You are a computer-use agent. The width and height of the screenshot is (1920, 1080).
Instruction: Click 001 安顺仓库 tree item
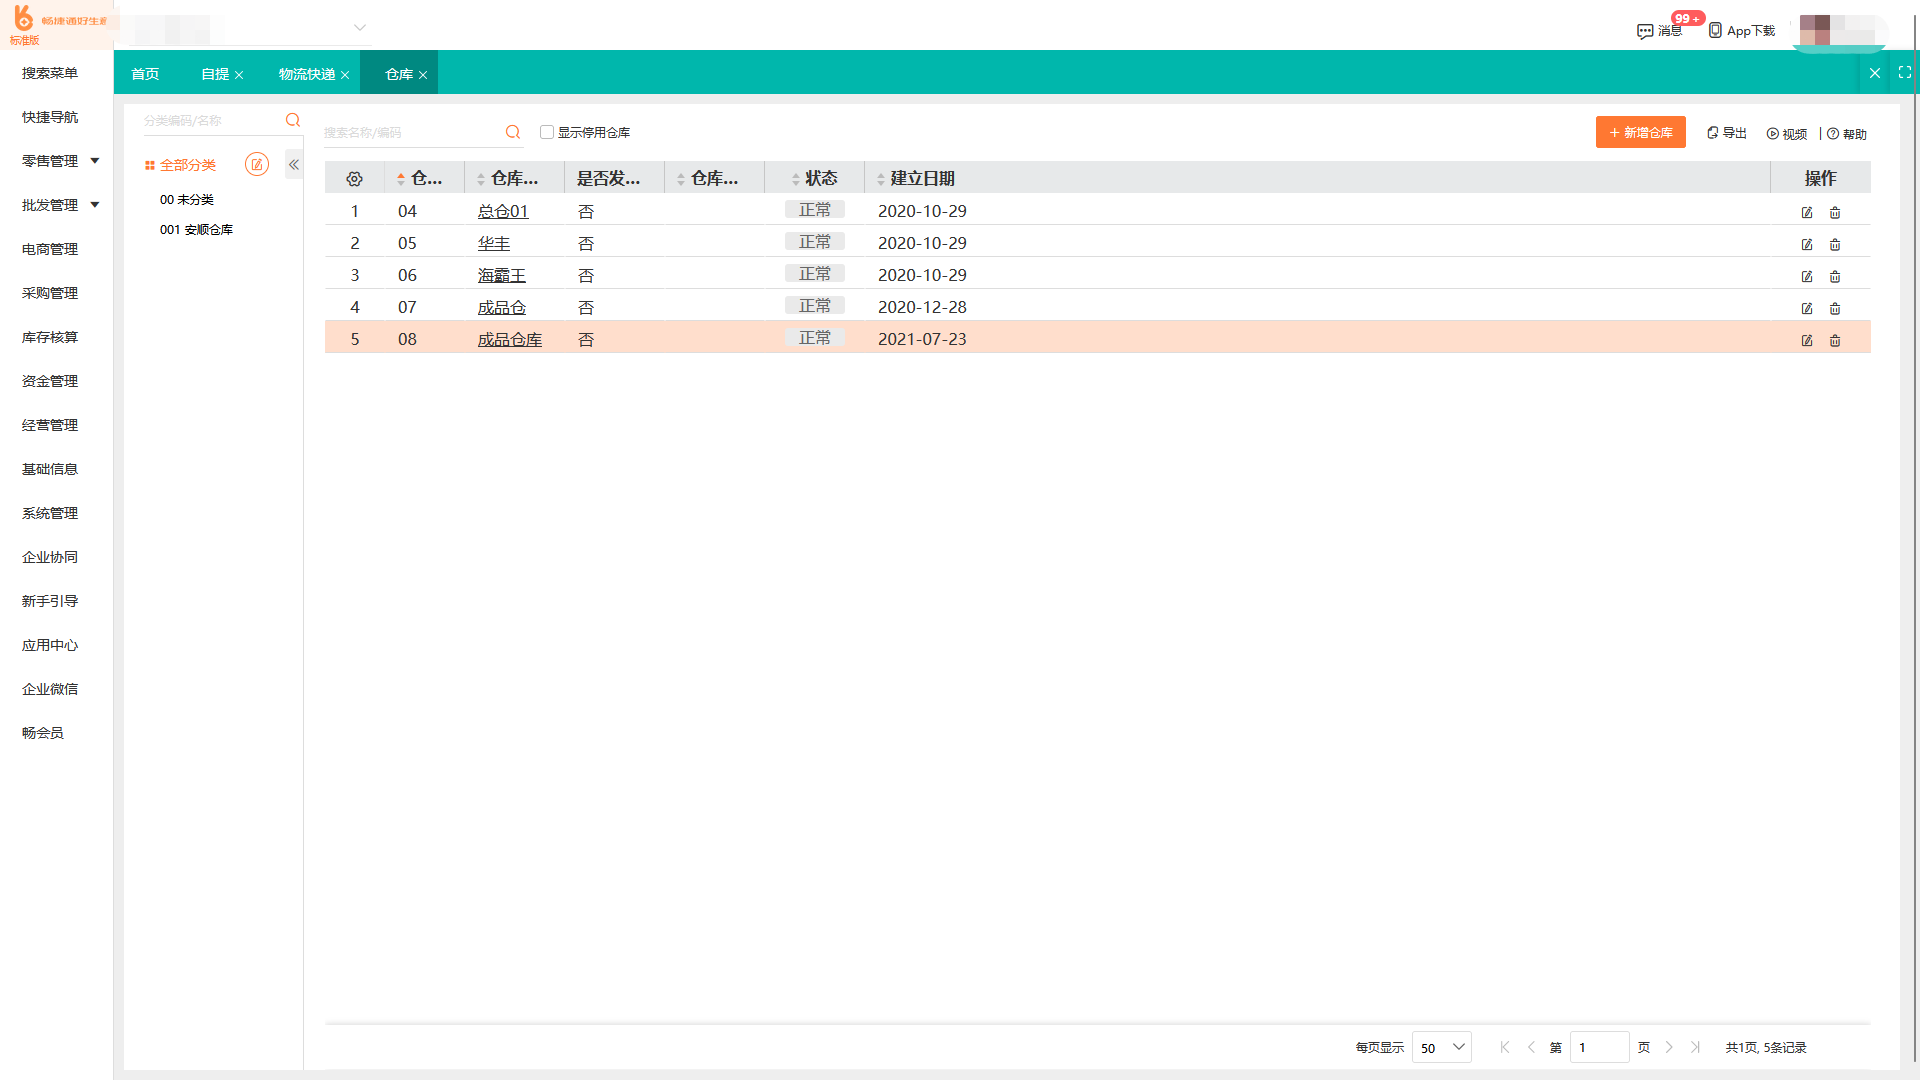[x=198, y=229]
